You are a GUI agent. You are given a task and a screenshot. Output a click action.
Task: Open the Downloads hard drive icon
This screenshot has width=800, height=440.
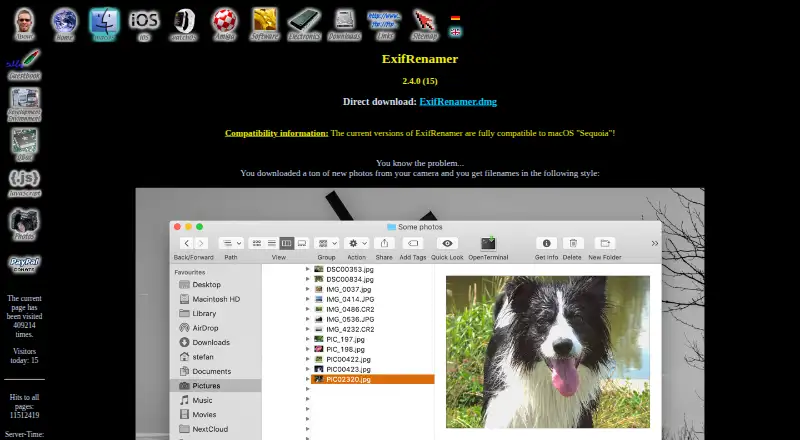[344, 25]
